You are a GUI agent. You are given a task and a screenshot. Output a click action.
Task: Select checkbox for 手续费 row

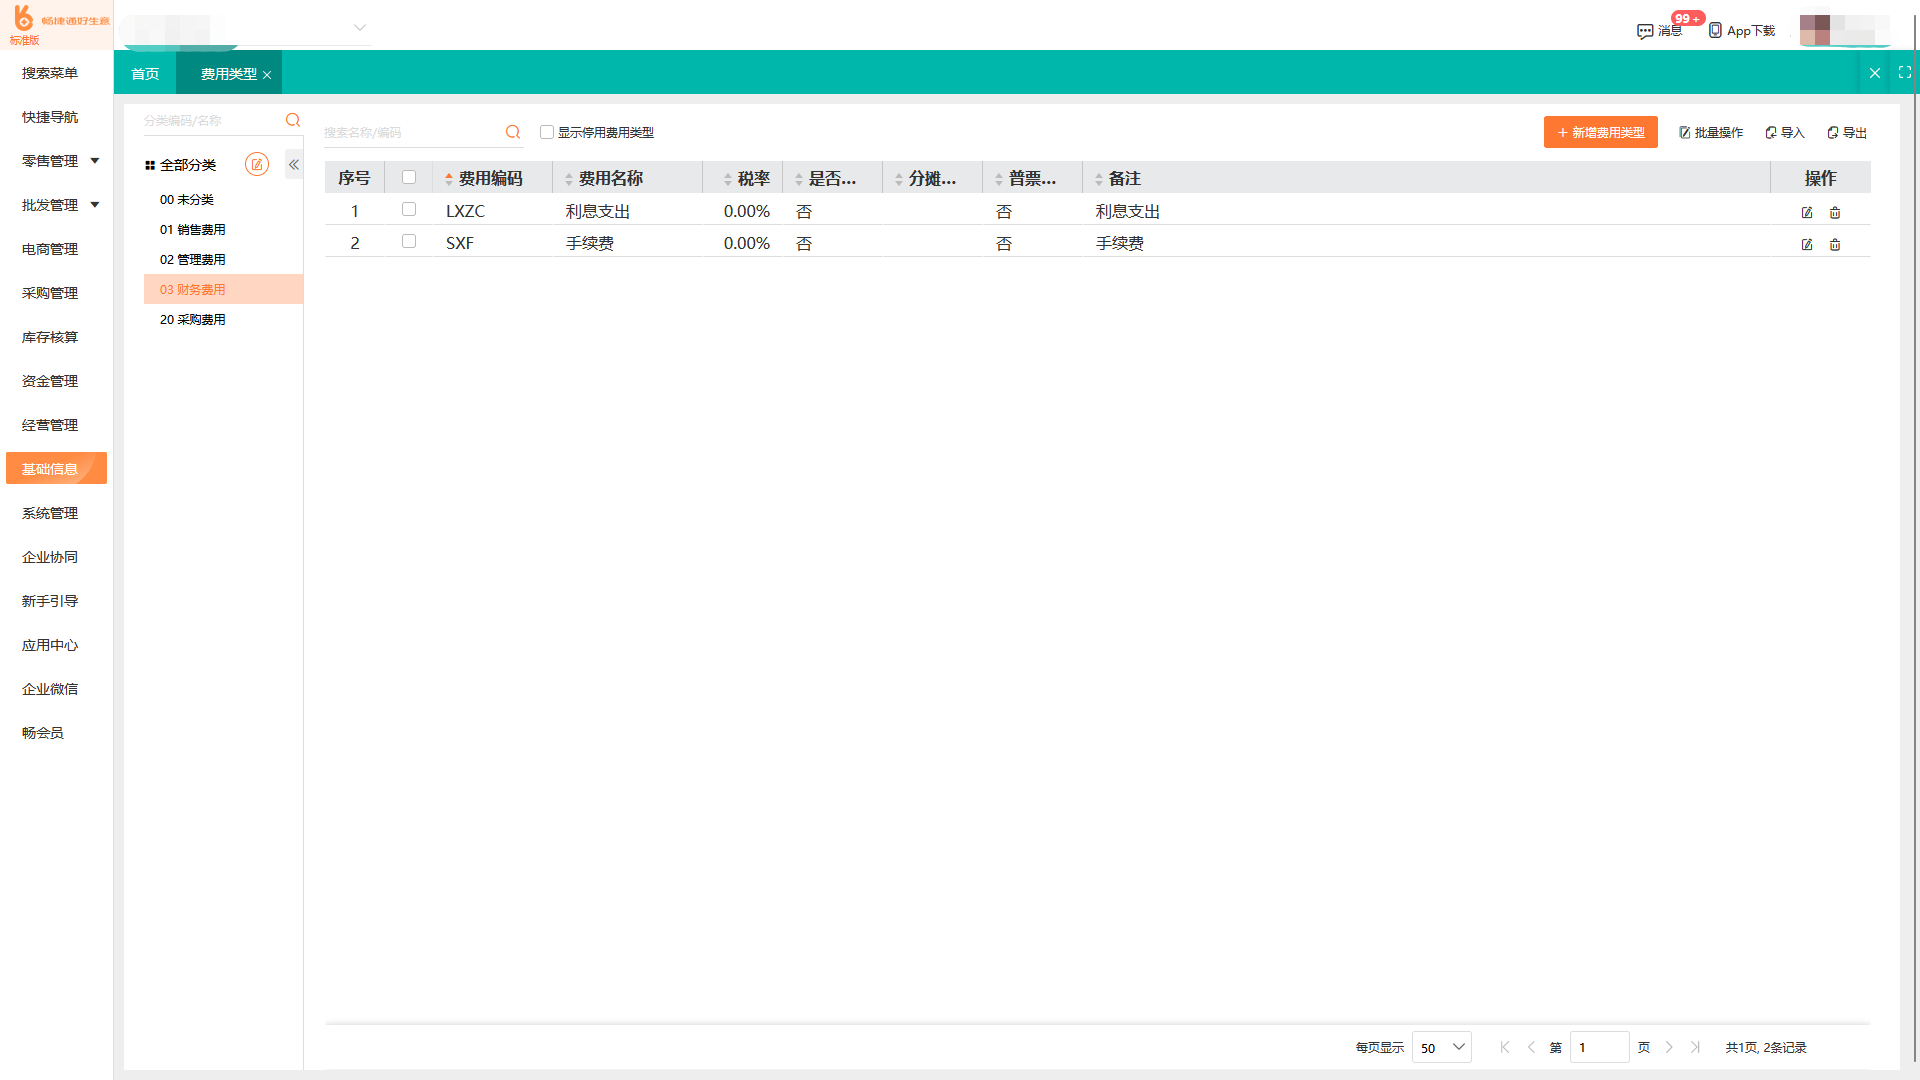pyautogui.click(x=409, y=243)
